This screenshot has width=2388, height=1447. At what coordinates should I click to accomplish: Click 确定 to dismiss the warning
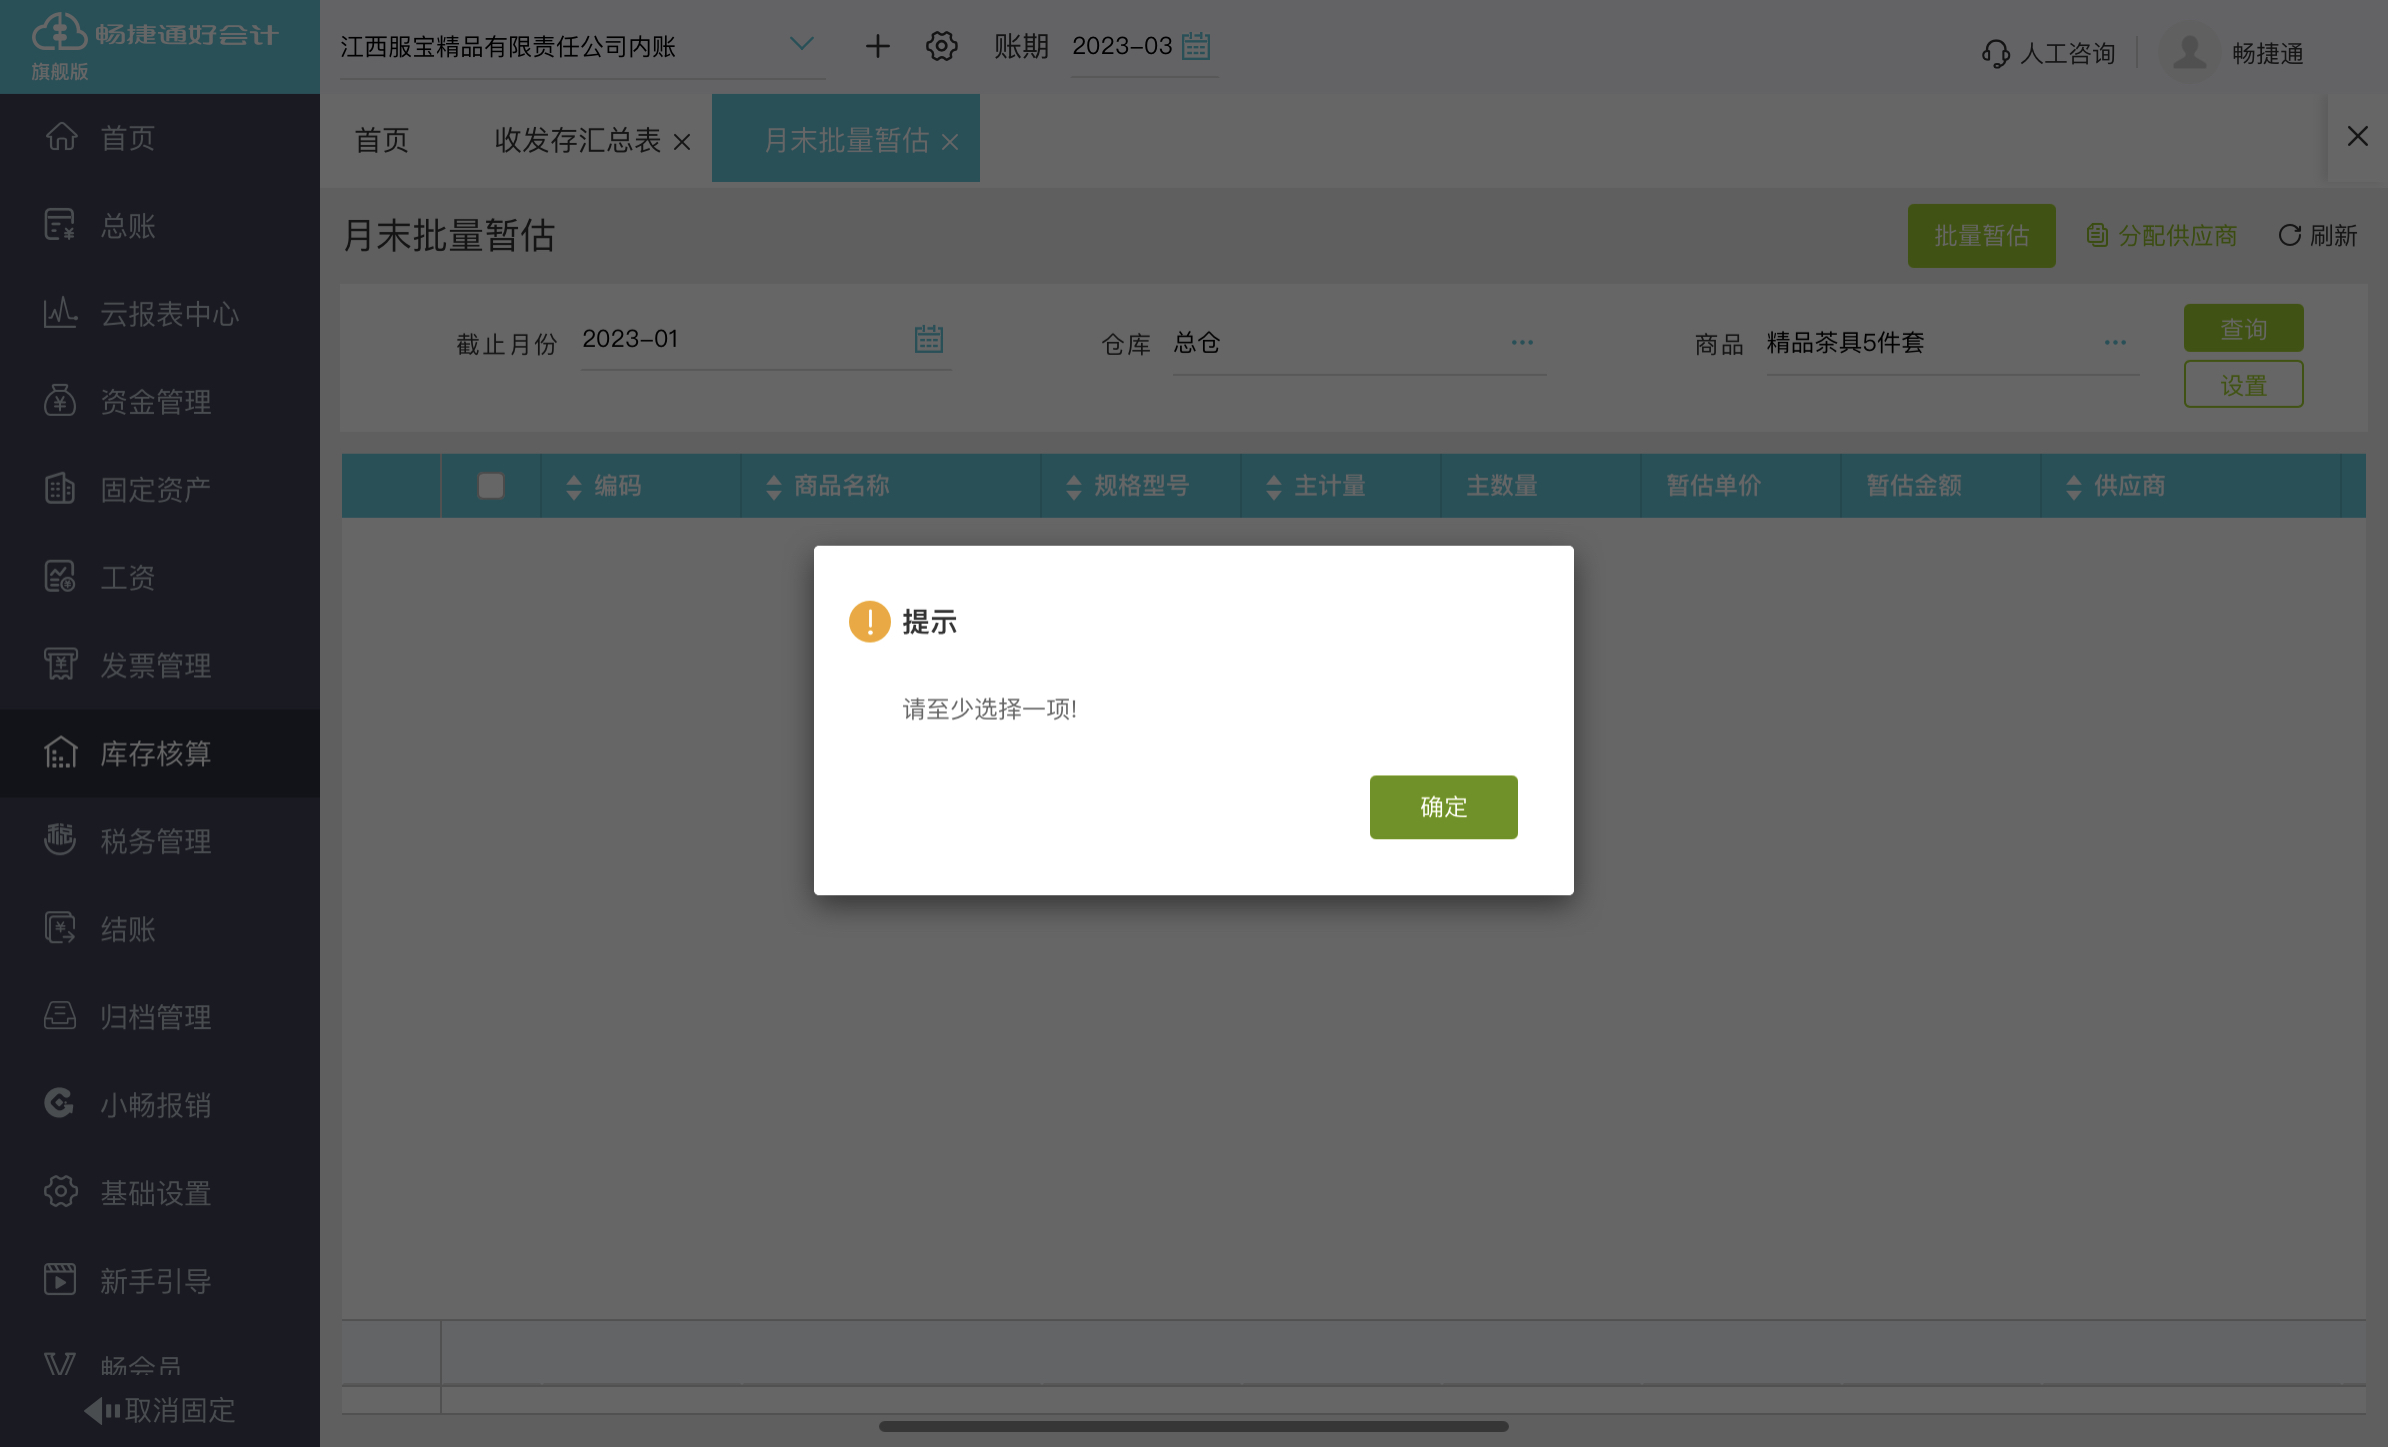[1443, 805]
